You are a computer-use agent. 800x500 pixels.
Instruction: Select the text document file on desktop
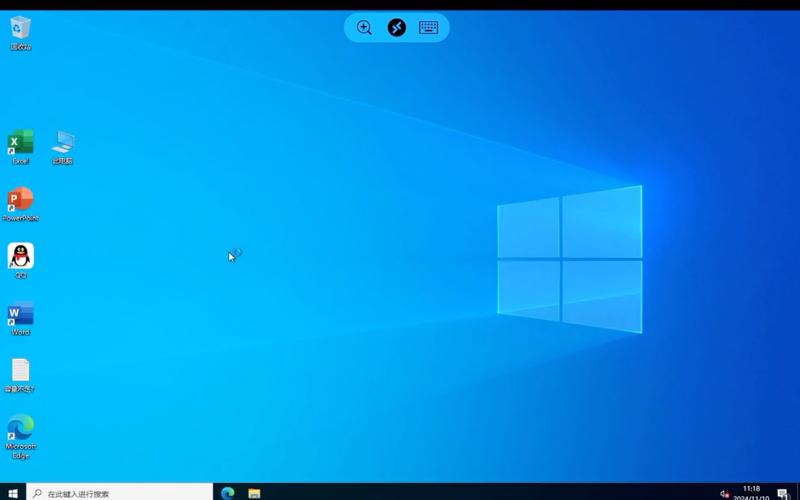pos(20,372)
